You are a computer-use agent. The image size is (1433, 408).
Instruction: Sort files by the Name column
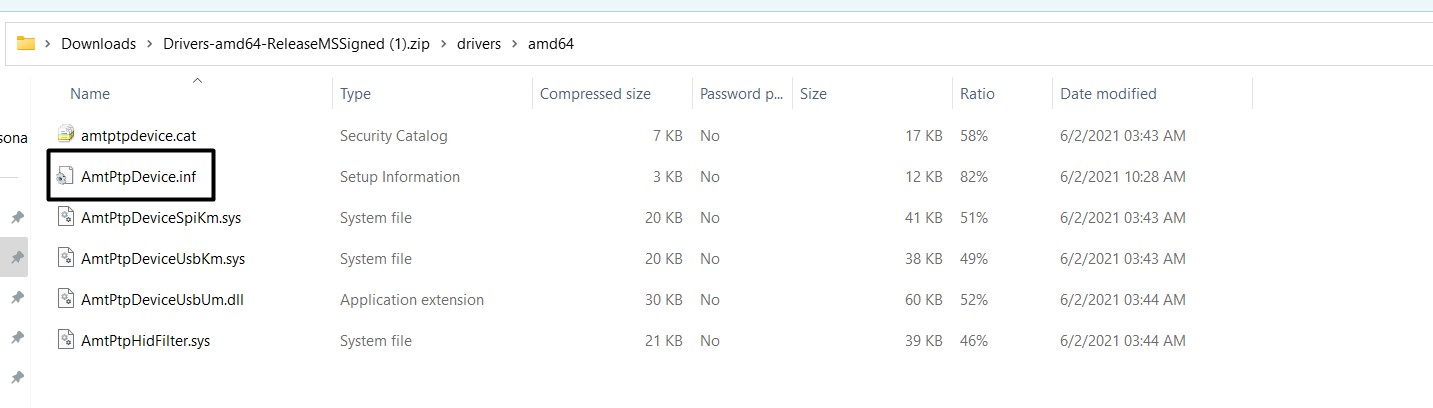click(90, 94)
